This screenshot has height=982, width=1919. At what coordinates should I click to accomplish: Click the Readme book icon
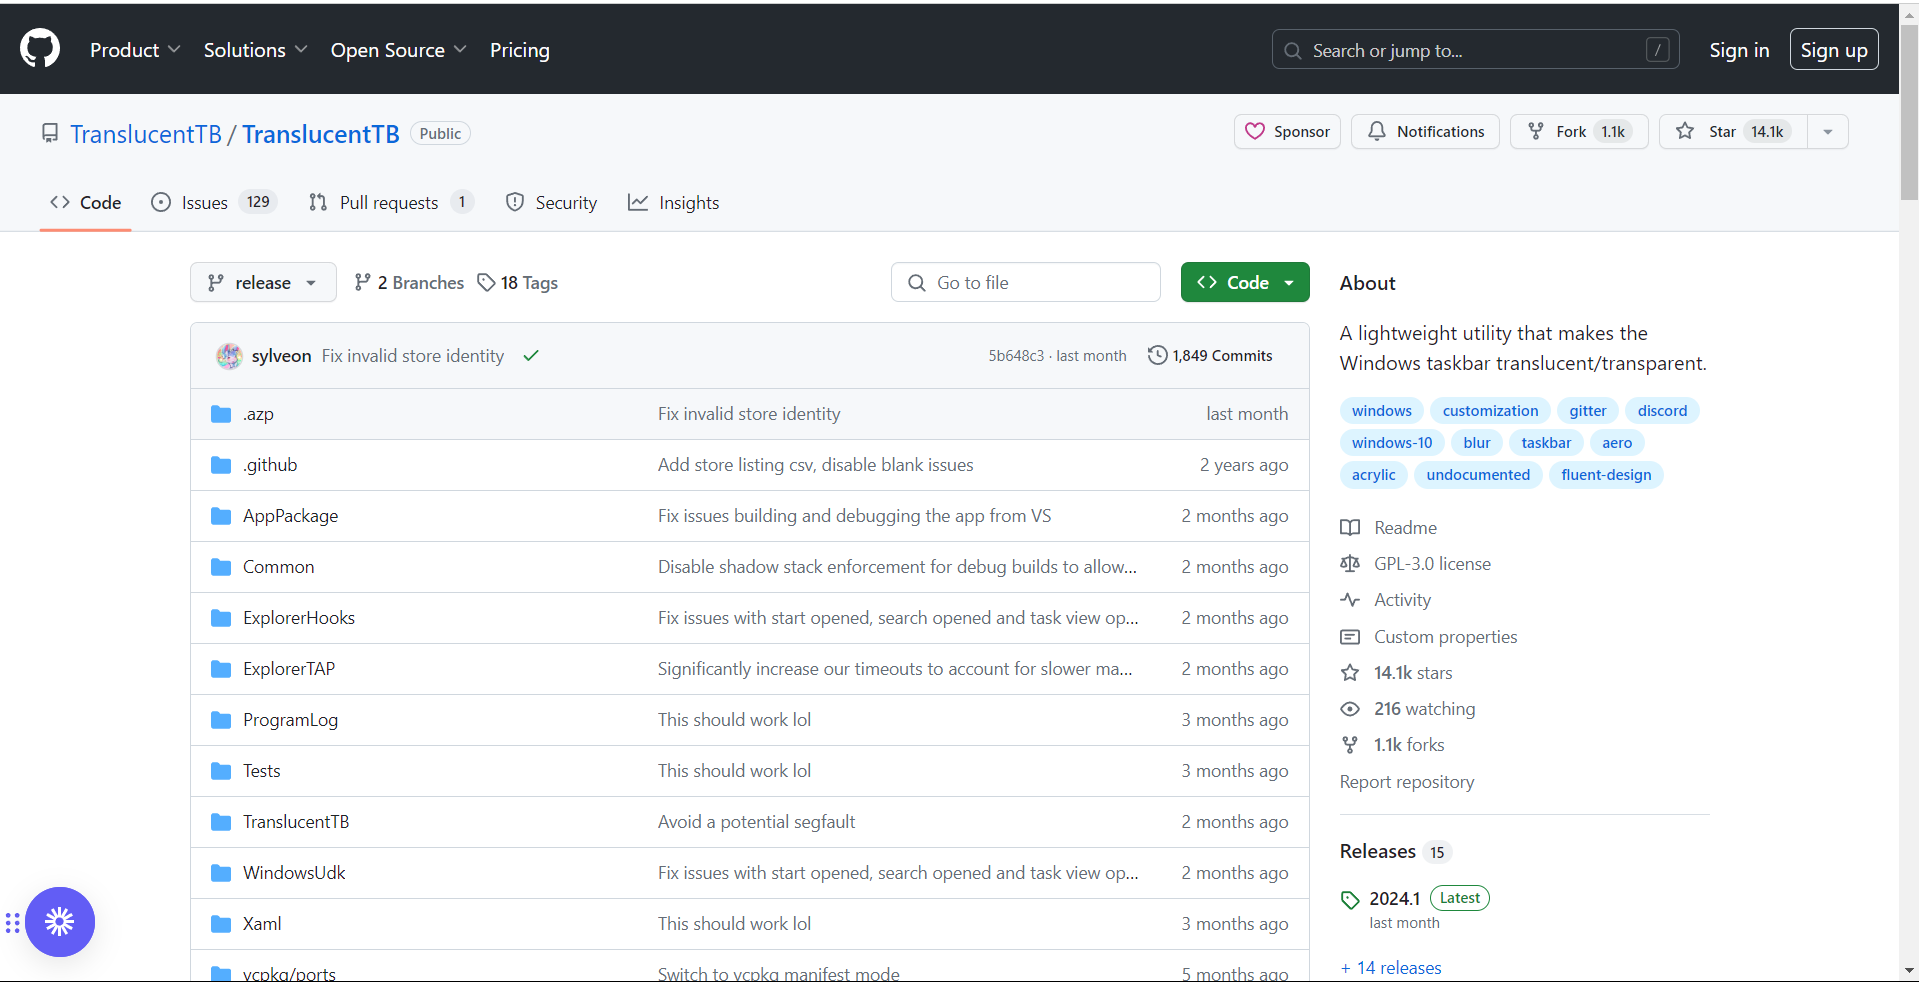pos(1350,528)
